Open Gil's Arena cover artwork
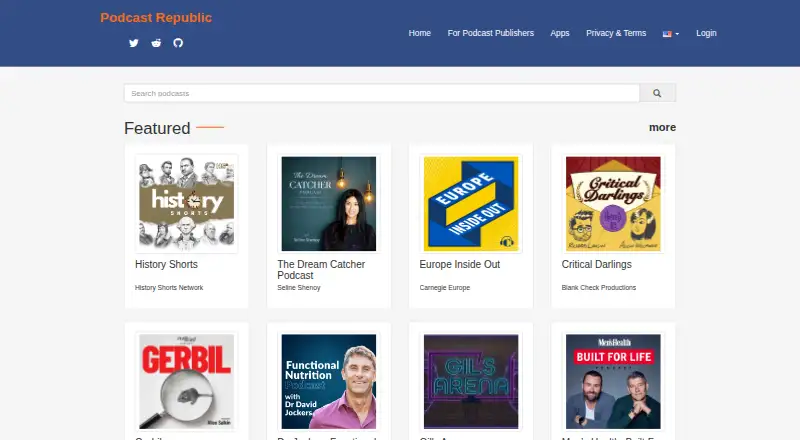Screen dimensions: 800x440 pyautogui.click(x=471, y=381)
